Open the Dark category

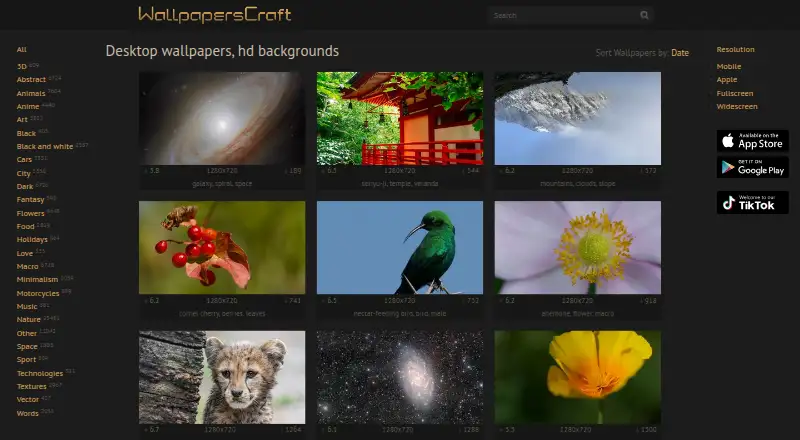pos(24,186)
